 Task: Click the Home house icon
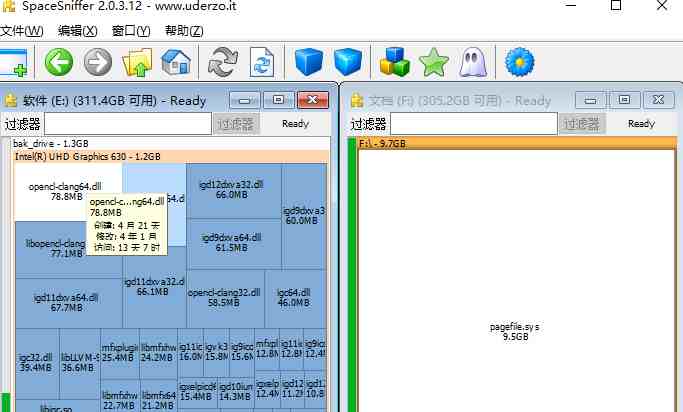tap(176, 63)
